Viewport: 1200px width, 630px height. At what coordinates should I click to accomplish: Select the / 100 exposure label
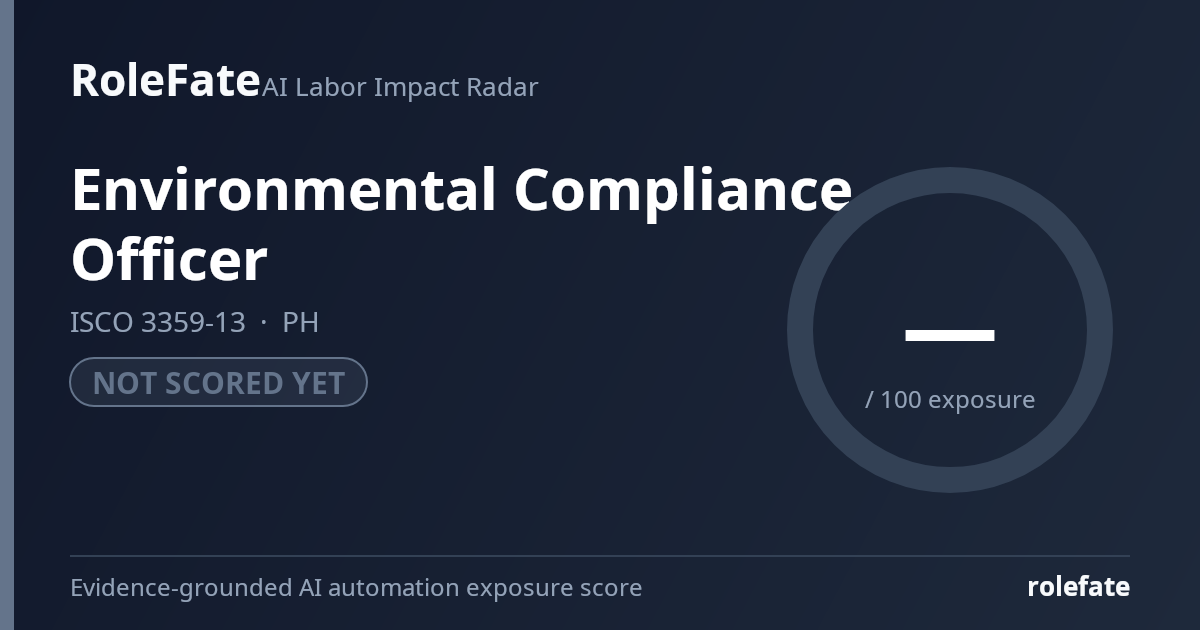[x=949, y=400]
